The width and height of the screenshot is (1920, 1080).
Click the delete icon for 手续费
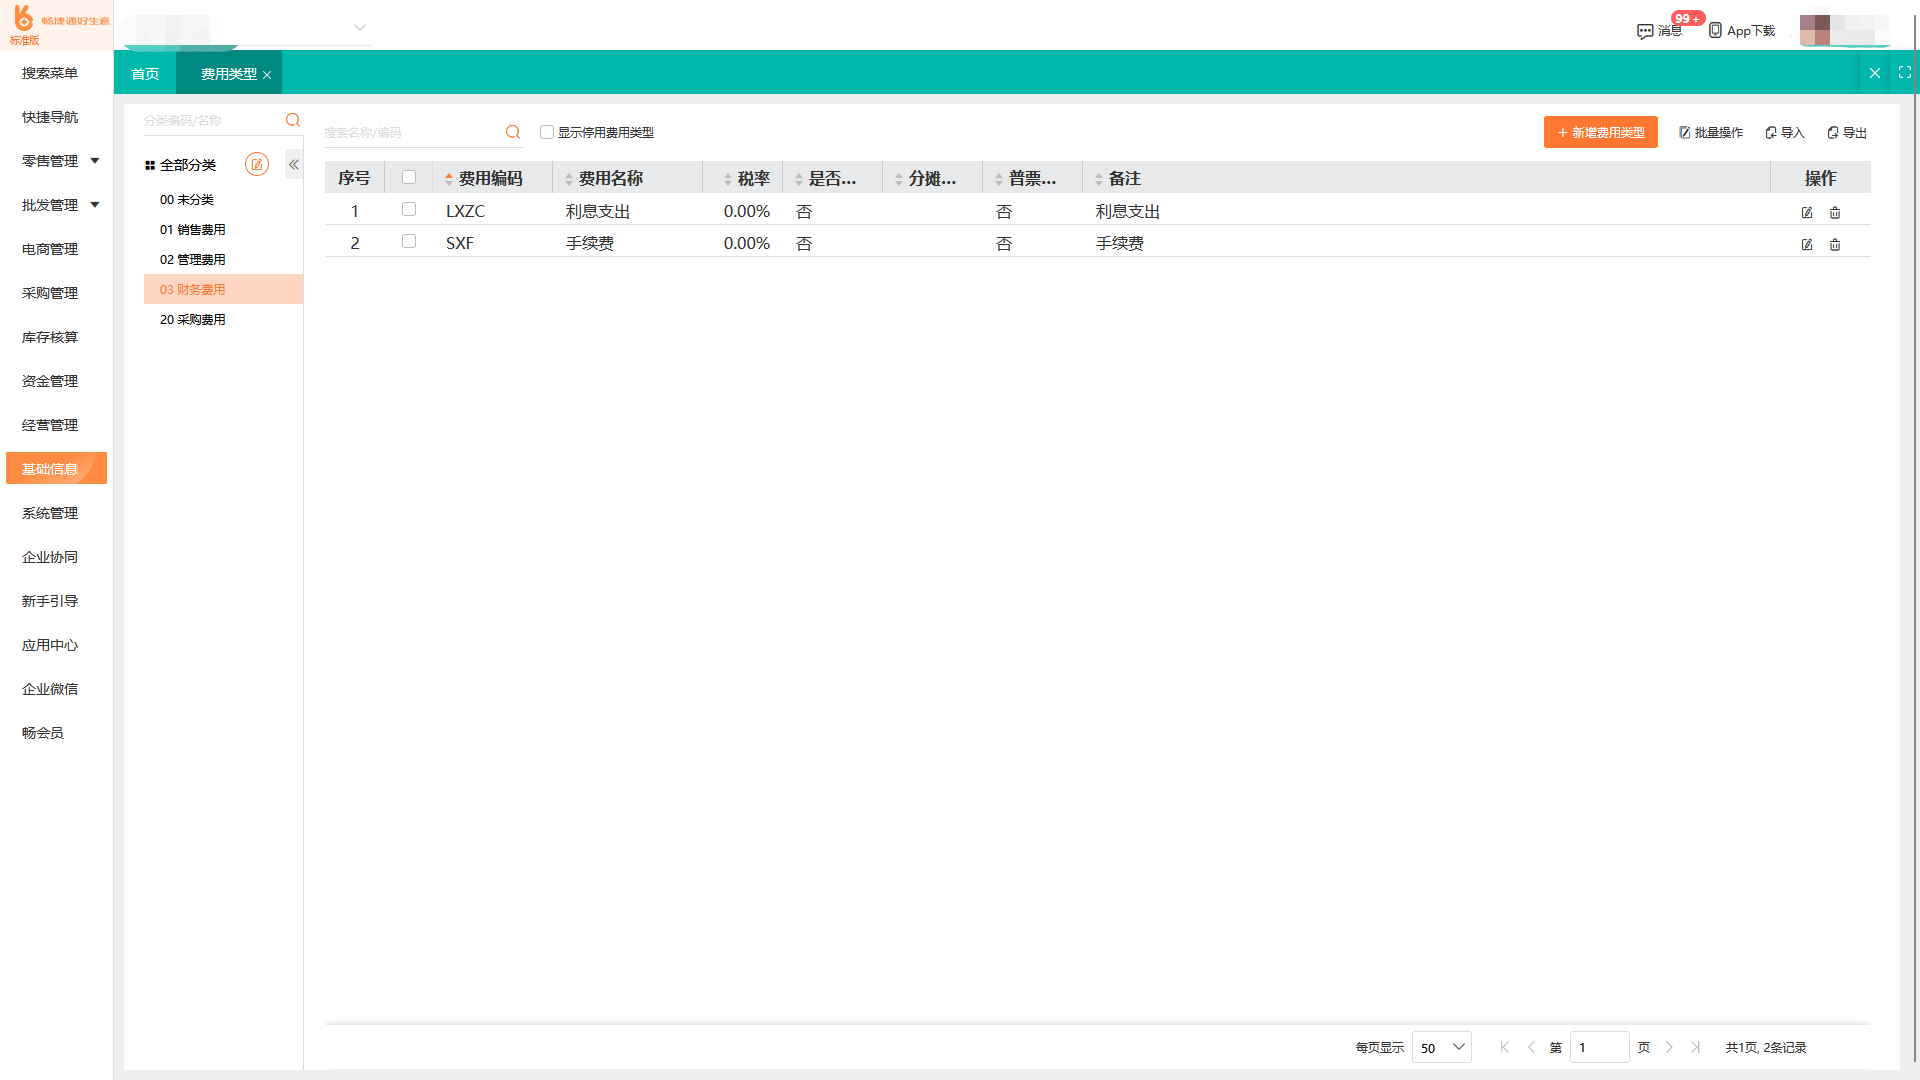pyautogui.click(x=1834, y=244)
